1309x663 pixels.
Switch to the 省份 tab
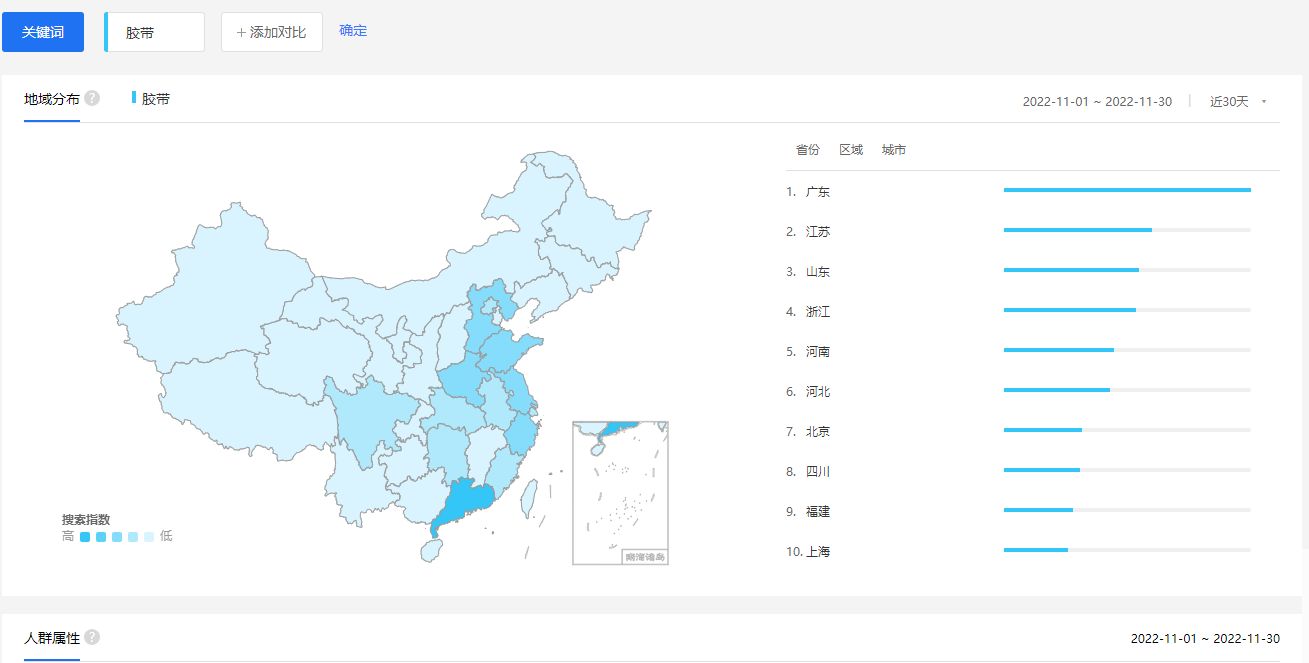(807, 150)
